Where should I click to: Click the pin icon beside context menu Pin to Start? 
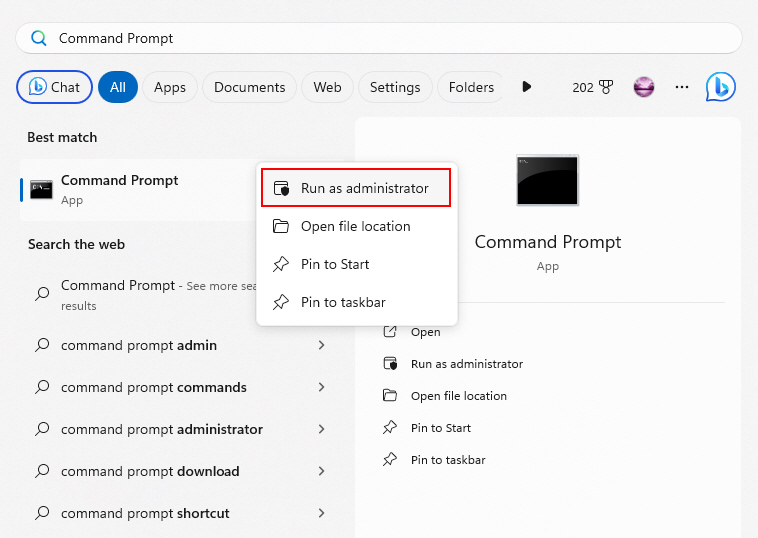[x=281, y=264]
